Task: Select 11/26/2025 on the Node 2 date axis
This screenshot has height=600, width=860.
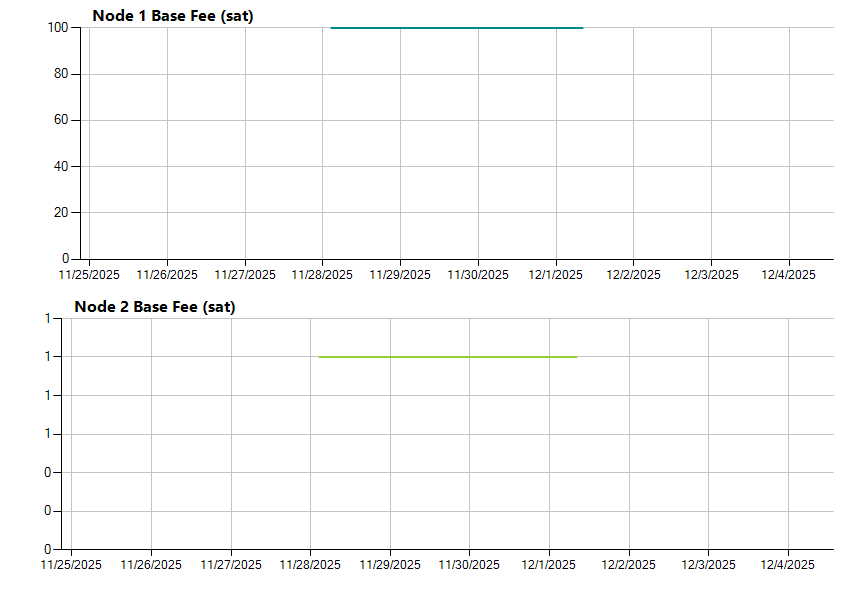Action: 151,565
